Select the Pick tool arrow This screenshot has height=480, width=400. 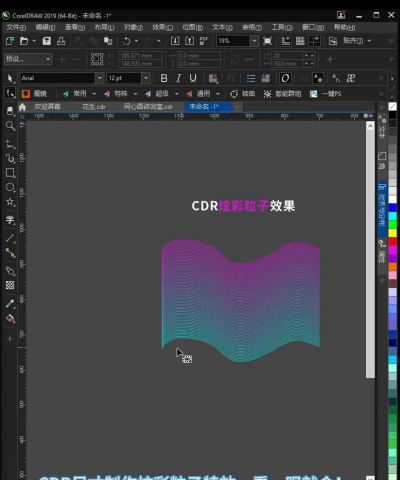pos(10,78)
